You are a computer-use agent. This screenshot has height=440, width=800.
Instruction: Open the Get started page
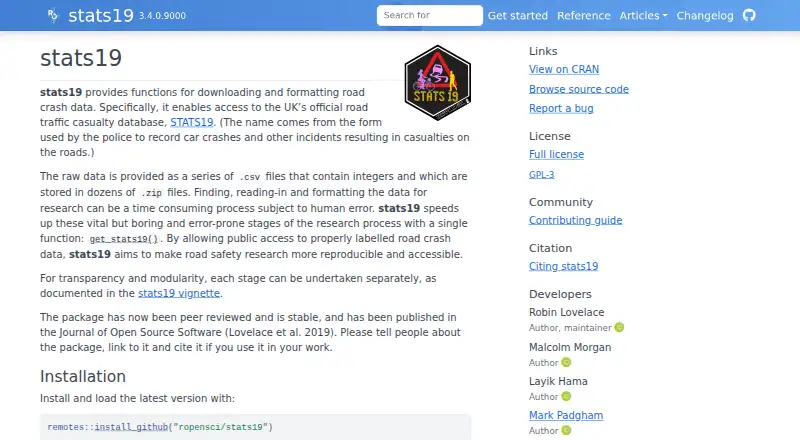pos(517,16)
